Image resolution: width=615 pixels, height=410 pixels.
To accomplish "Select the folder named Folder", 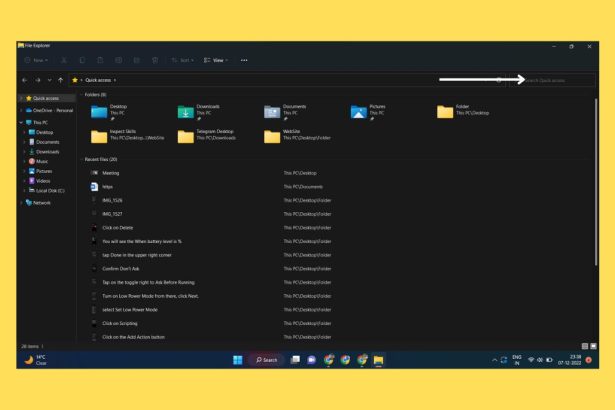I will tap(464, 112).
